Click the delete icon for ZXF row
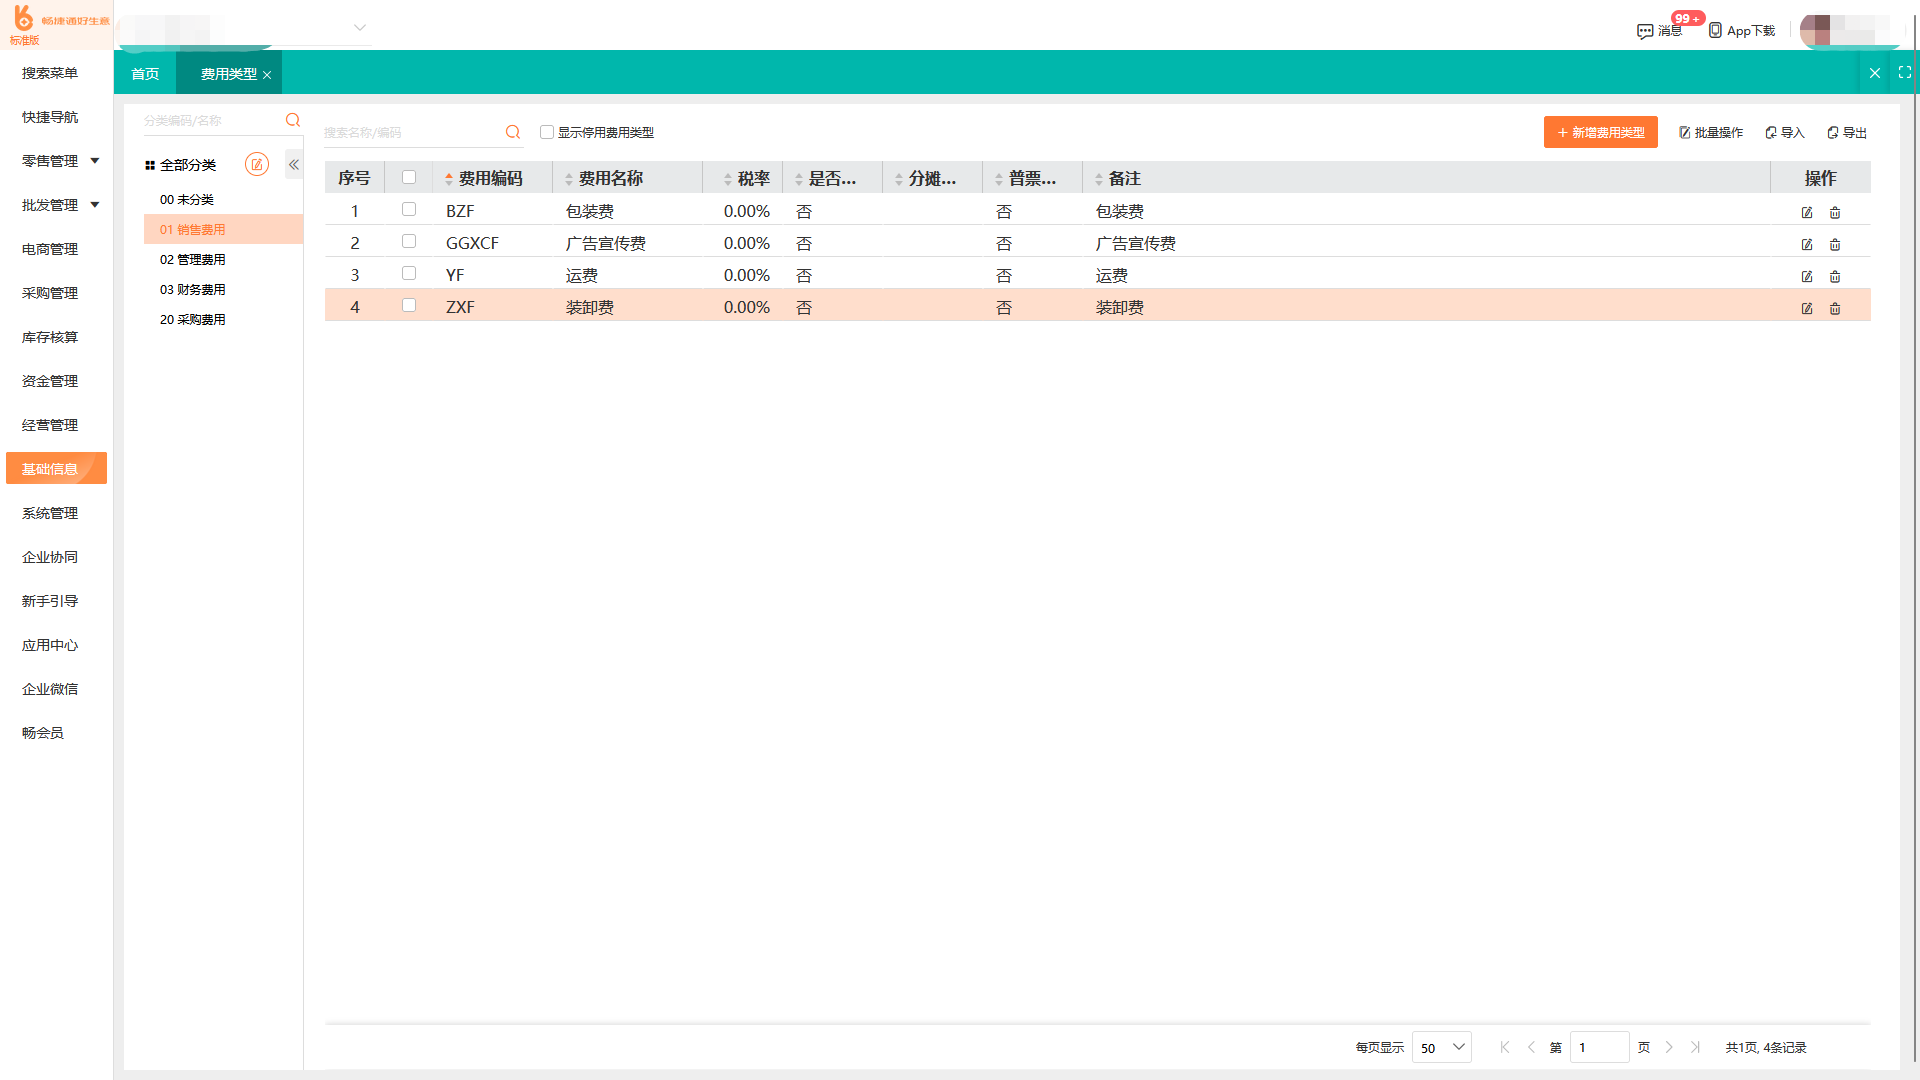The width and height of the screenshot is (1920, 1080). click(x=1834, y=306)
